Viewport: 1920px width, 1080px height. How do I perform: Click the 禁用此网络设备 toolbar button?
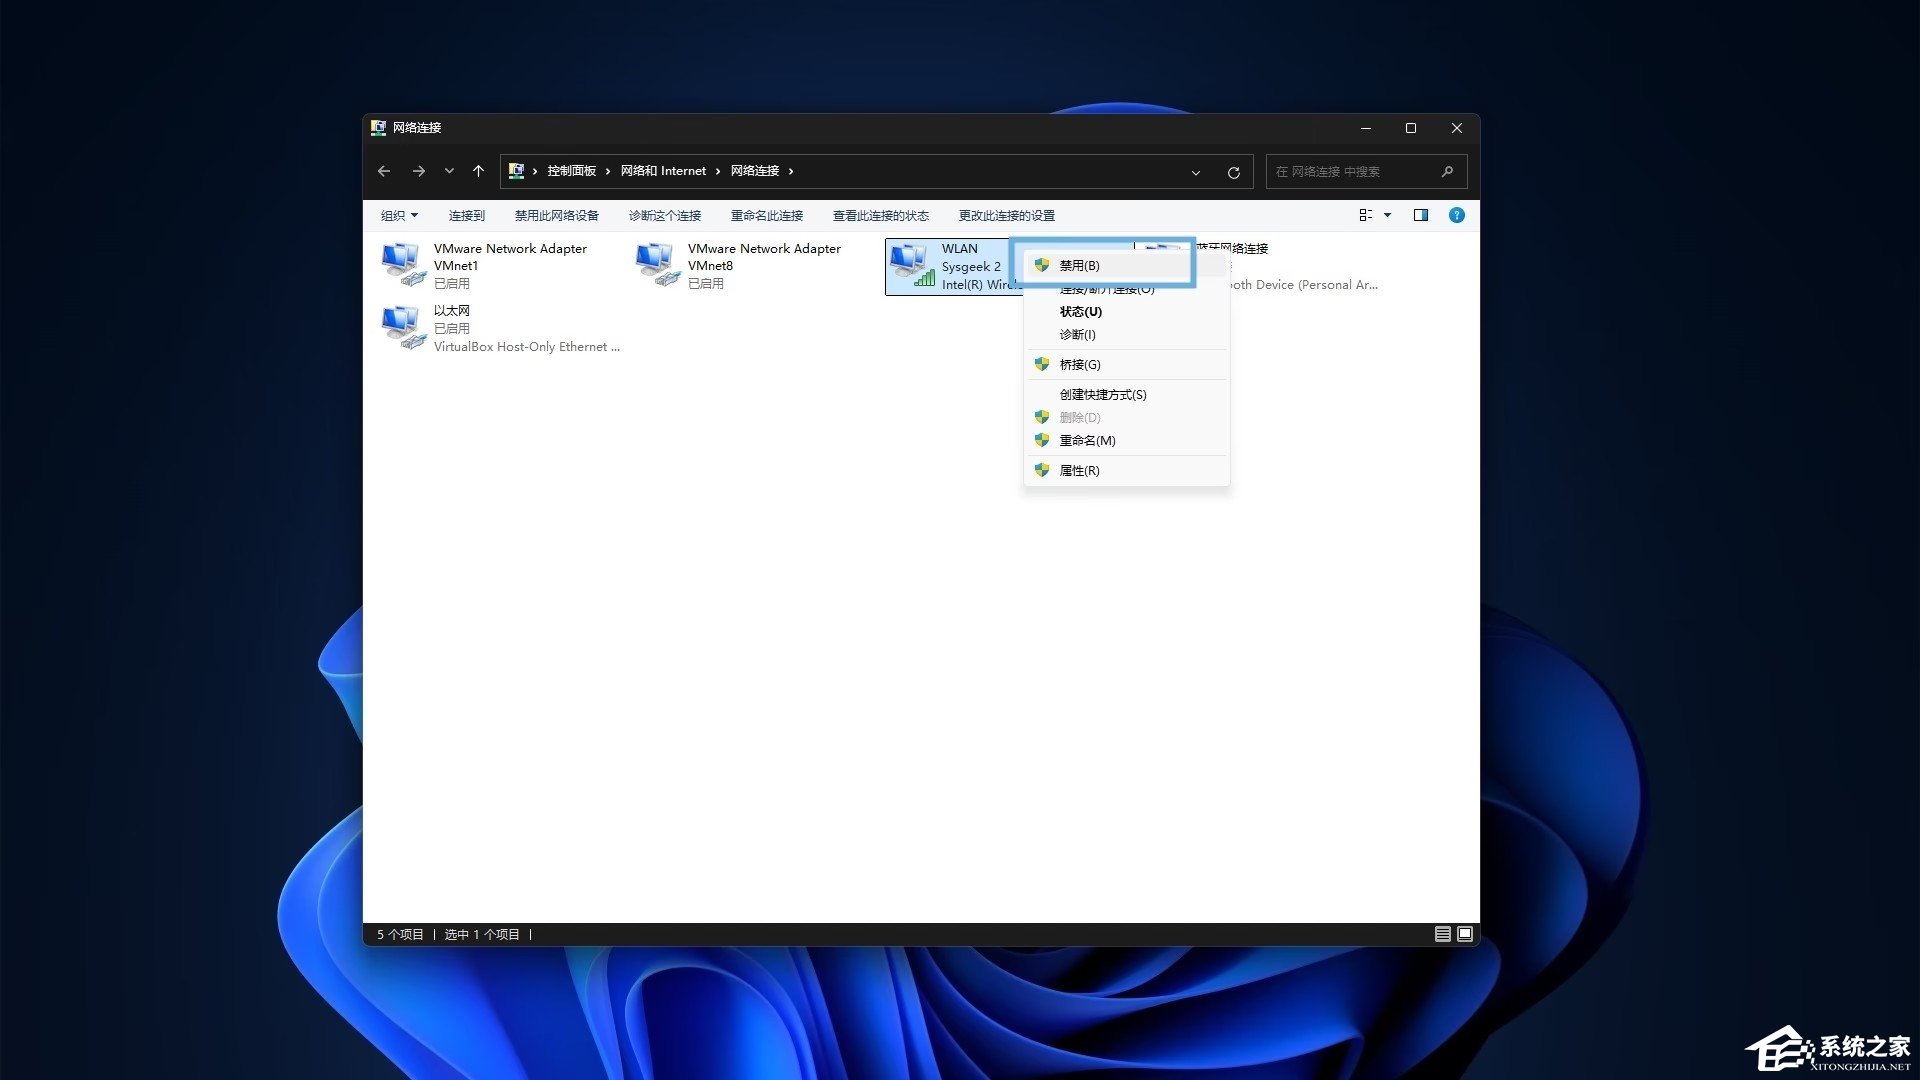(x=556, y=215)
